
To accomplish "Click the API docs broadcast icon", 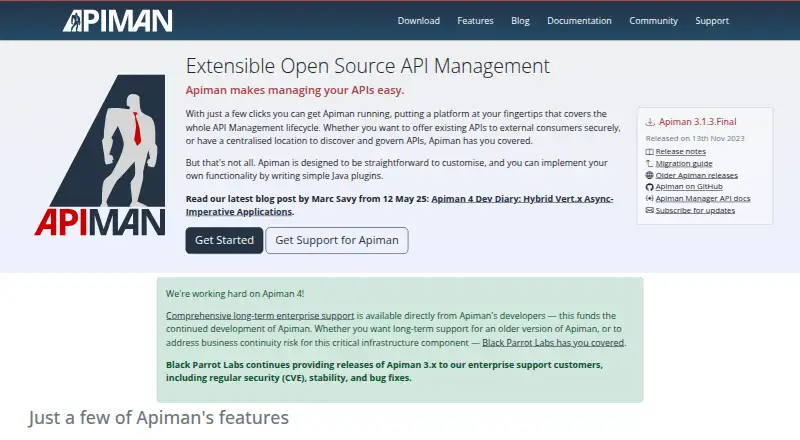I will tap(649, 199).
